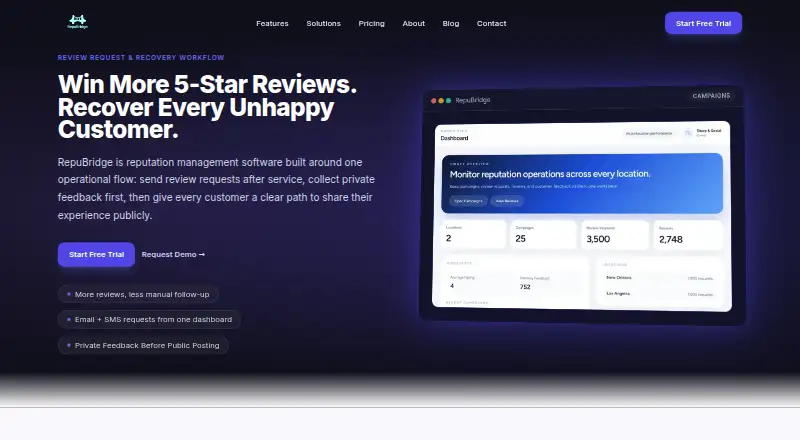Click the Open Campaigns pill in preview banner
Image resolution: width=800 pixels, height=440 pixels.
click(468, 201)
